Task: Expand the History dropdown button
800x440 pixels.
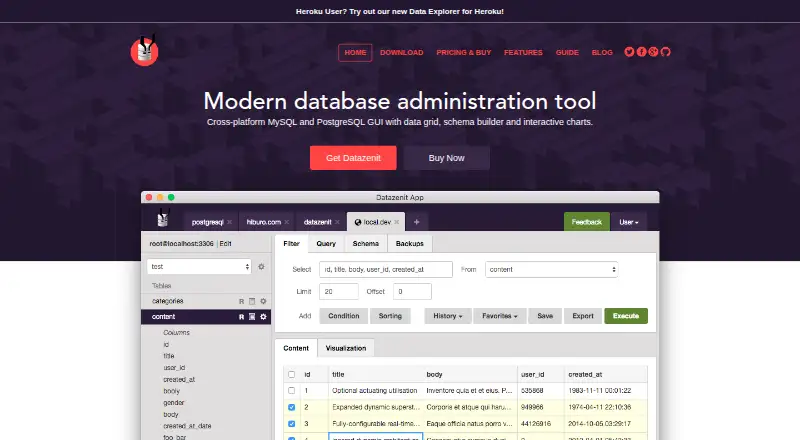Action: pos(447,316)
